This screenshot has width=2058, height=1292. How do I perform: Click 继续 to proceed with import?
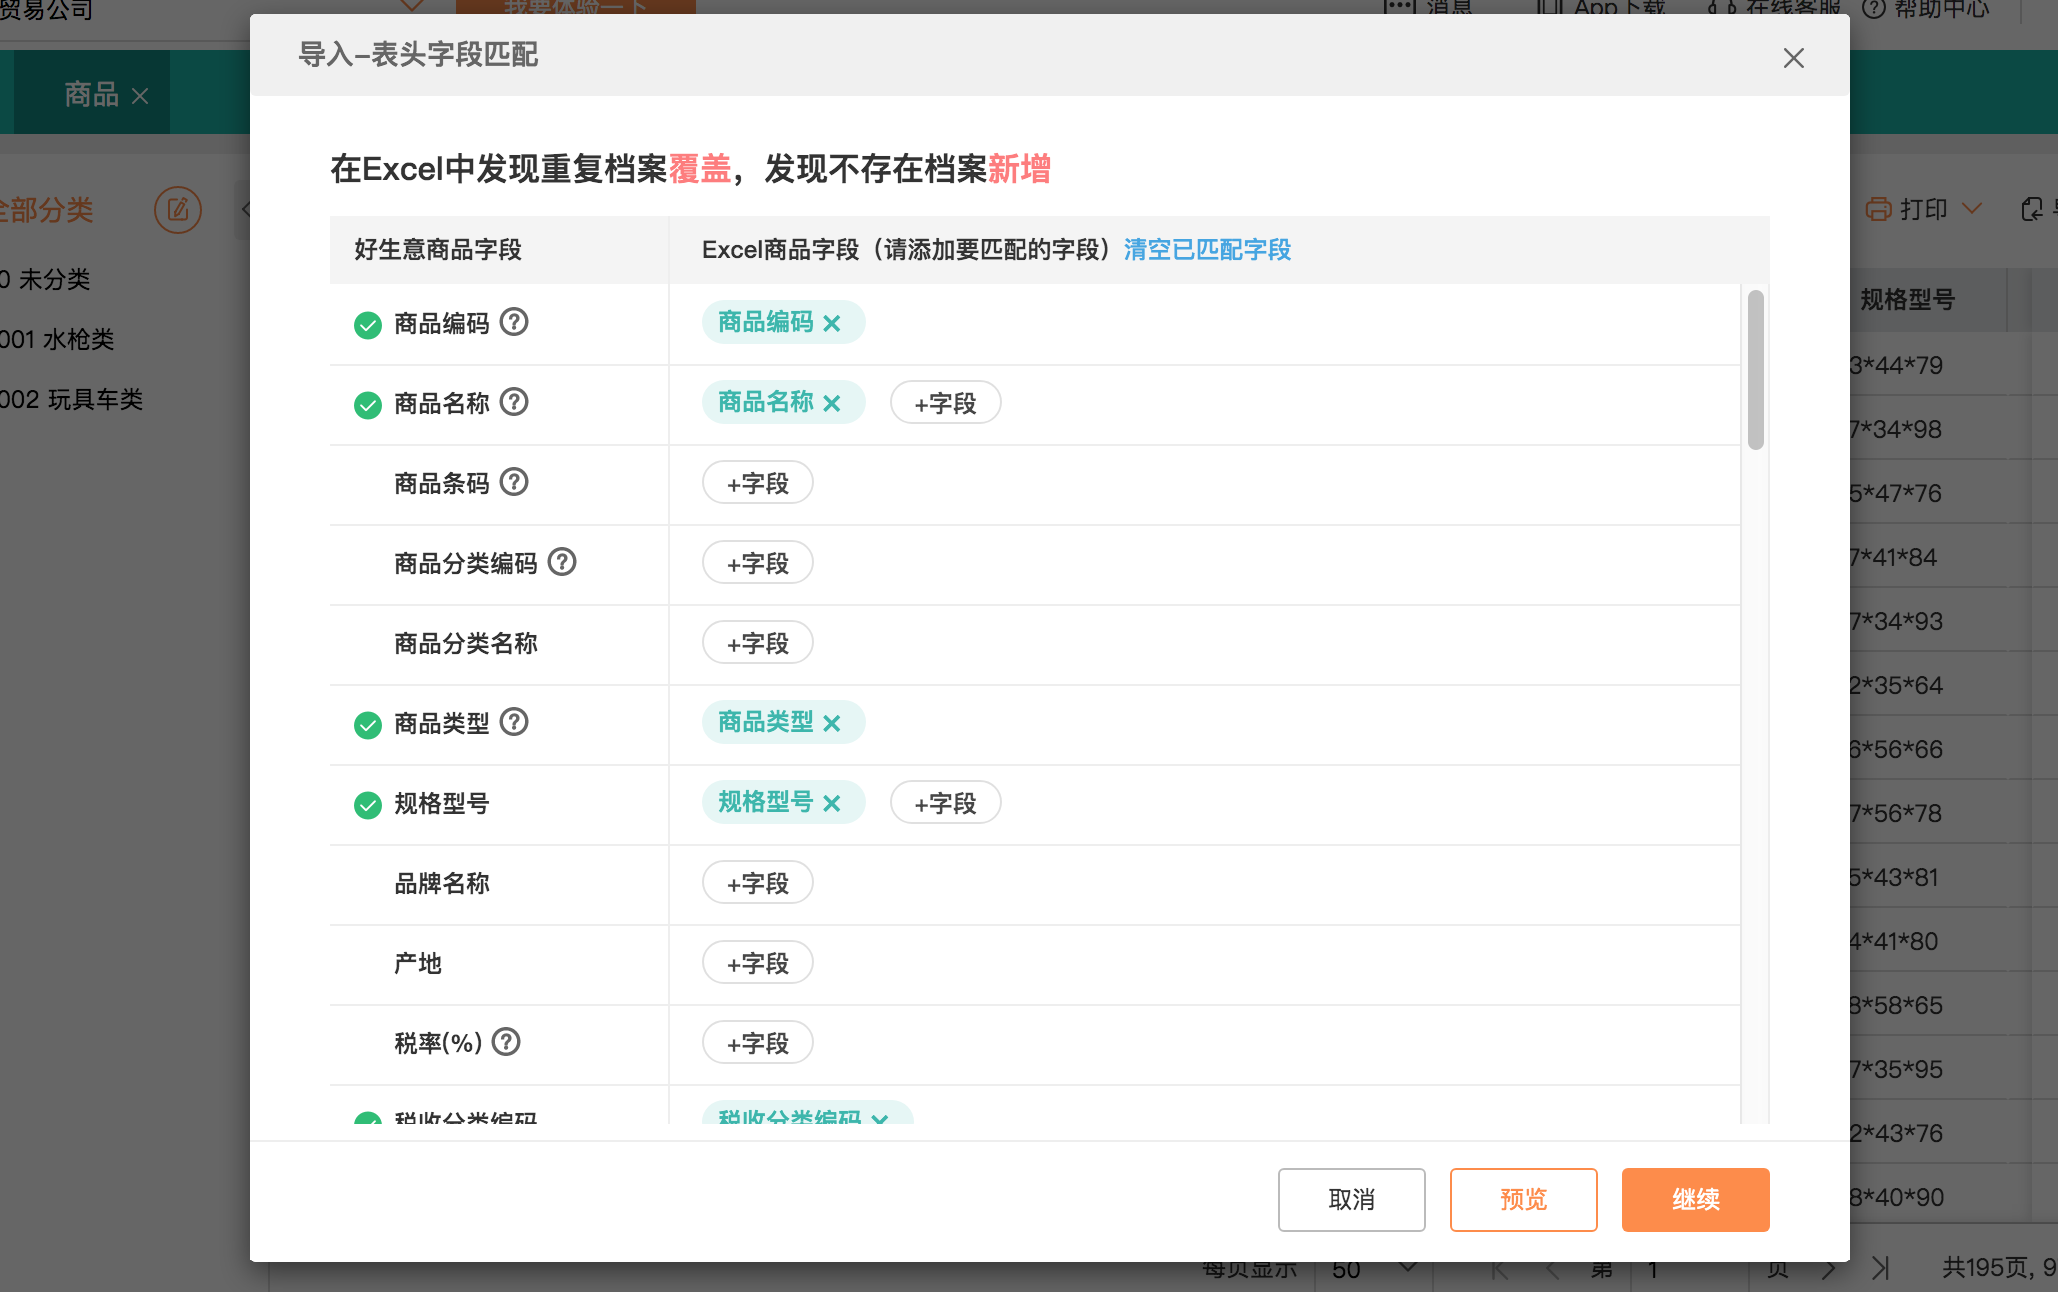pyautogui.click(x=1693, y=1198)
